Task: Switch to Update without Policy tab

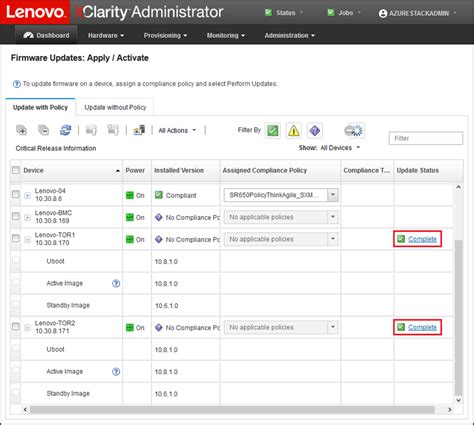Action: tap(115, 107)
